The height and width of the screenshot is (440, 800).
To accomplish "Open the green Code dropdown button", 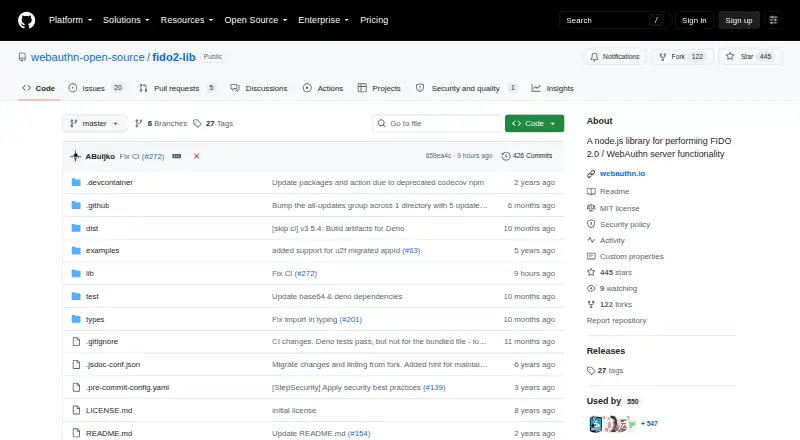I will (x=534, y=124).
